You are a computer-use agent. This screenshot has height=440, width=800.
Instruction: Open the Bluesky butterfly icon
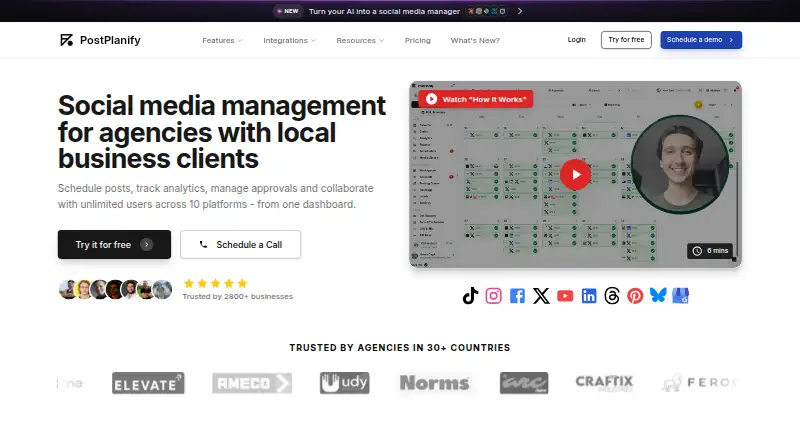coord(658,295)
